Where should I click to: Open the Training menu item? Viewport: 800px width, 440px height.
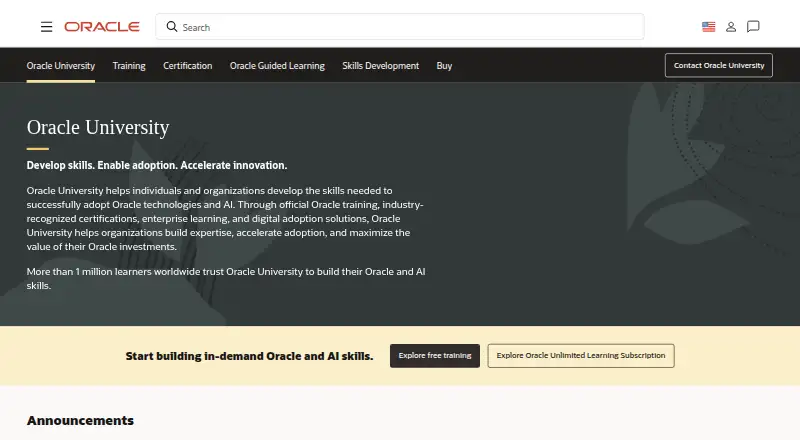pos(129,66)
